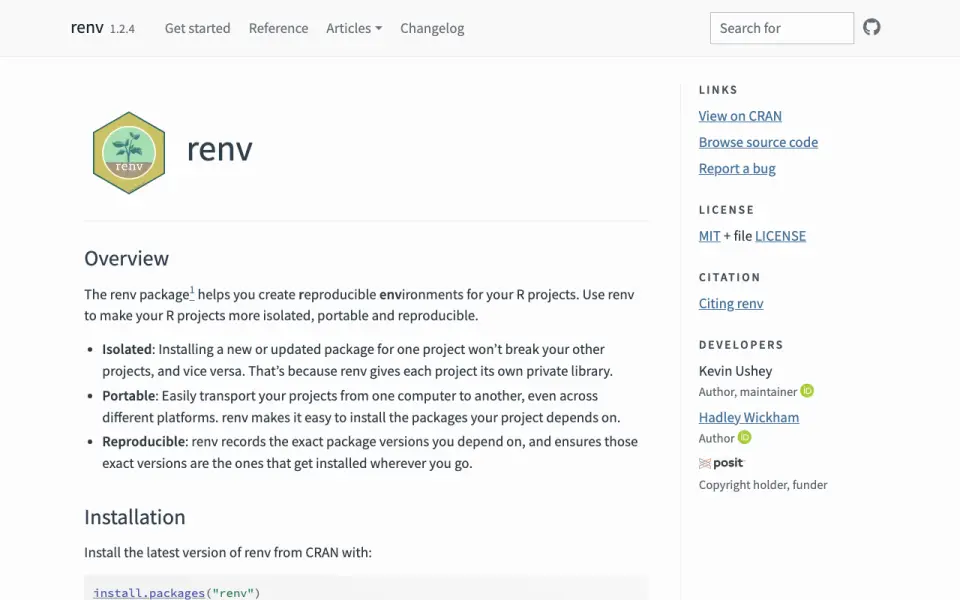This screenshot has height=600, width=960.
Task: Click the Overview heading
Action: [x=126, y=258]
